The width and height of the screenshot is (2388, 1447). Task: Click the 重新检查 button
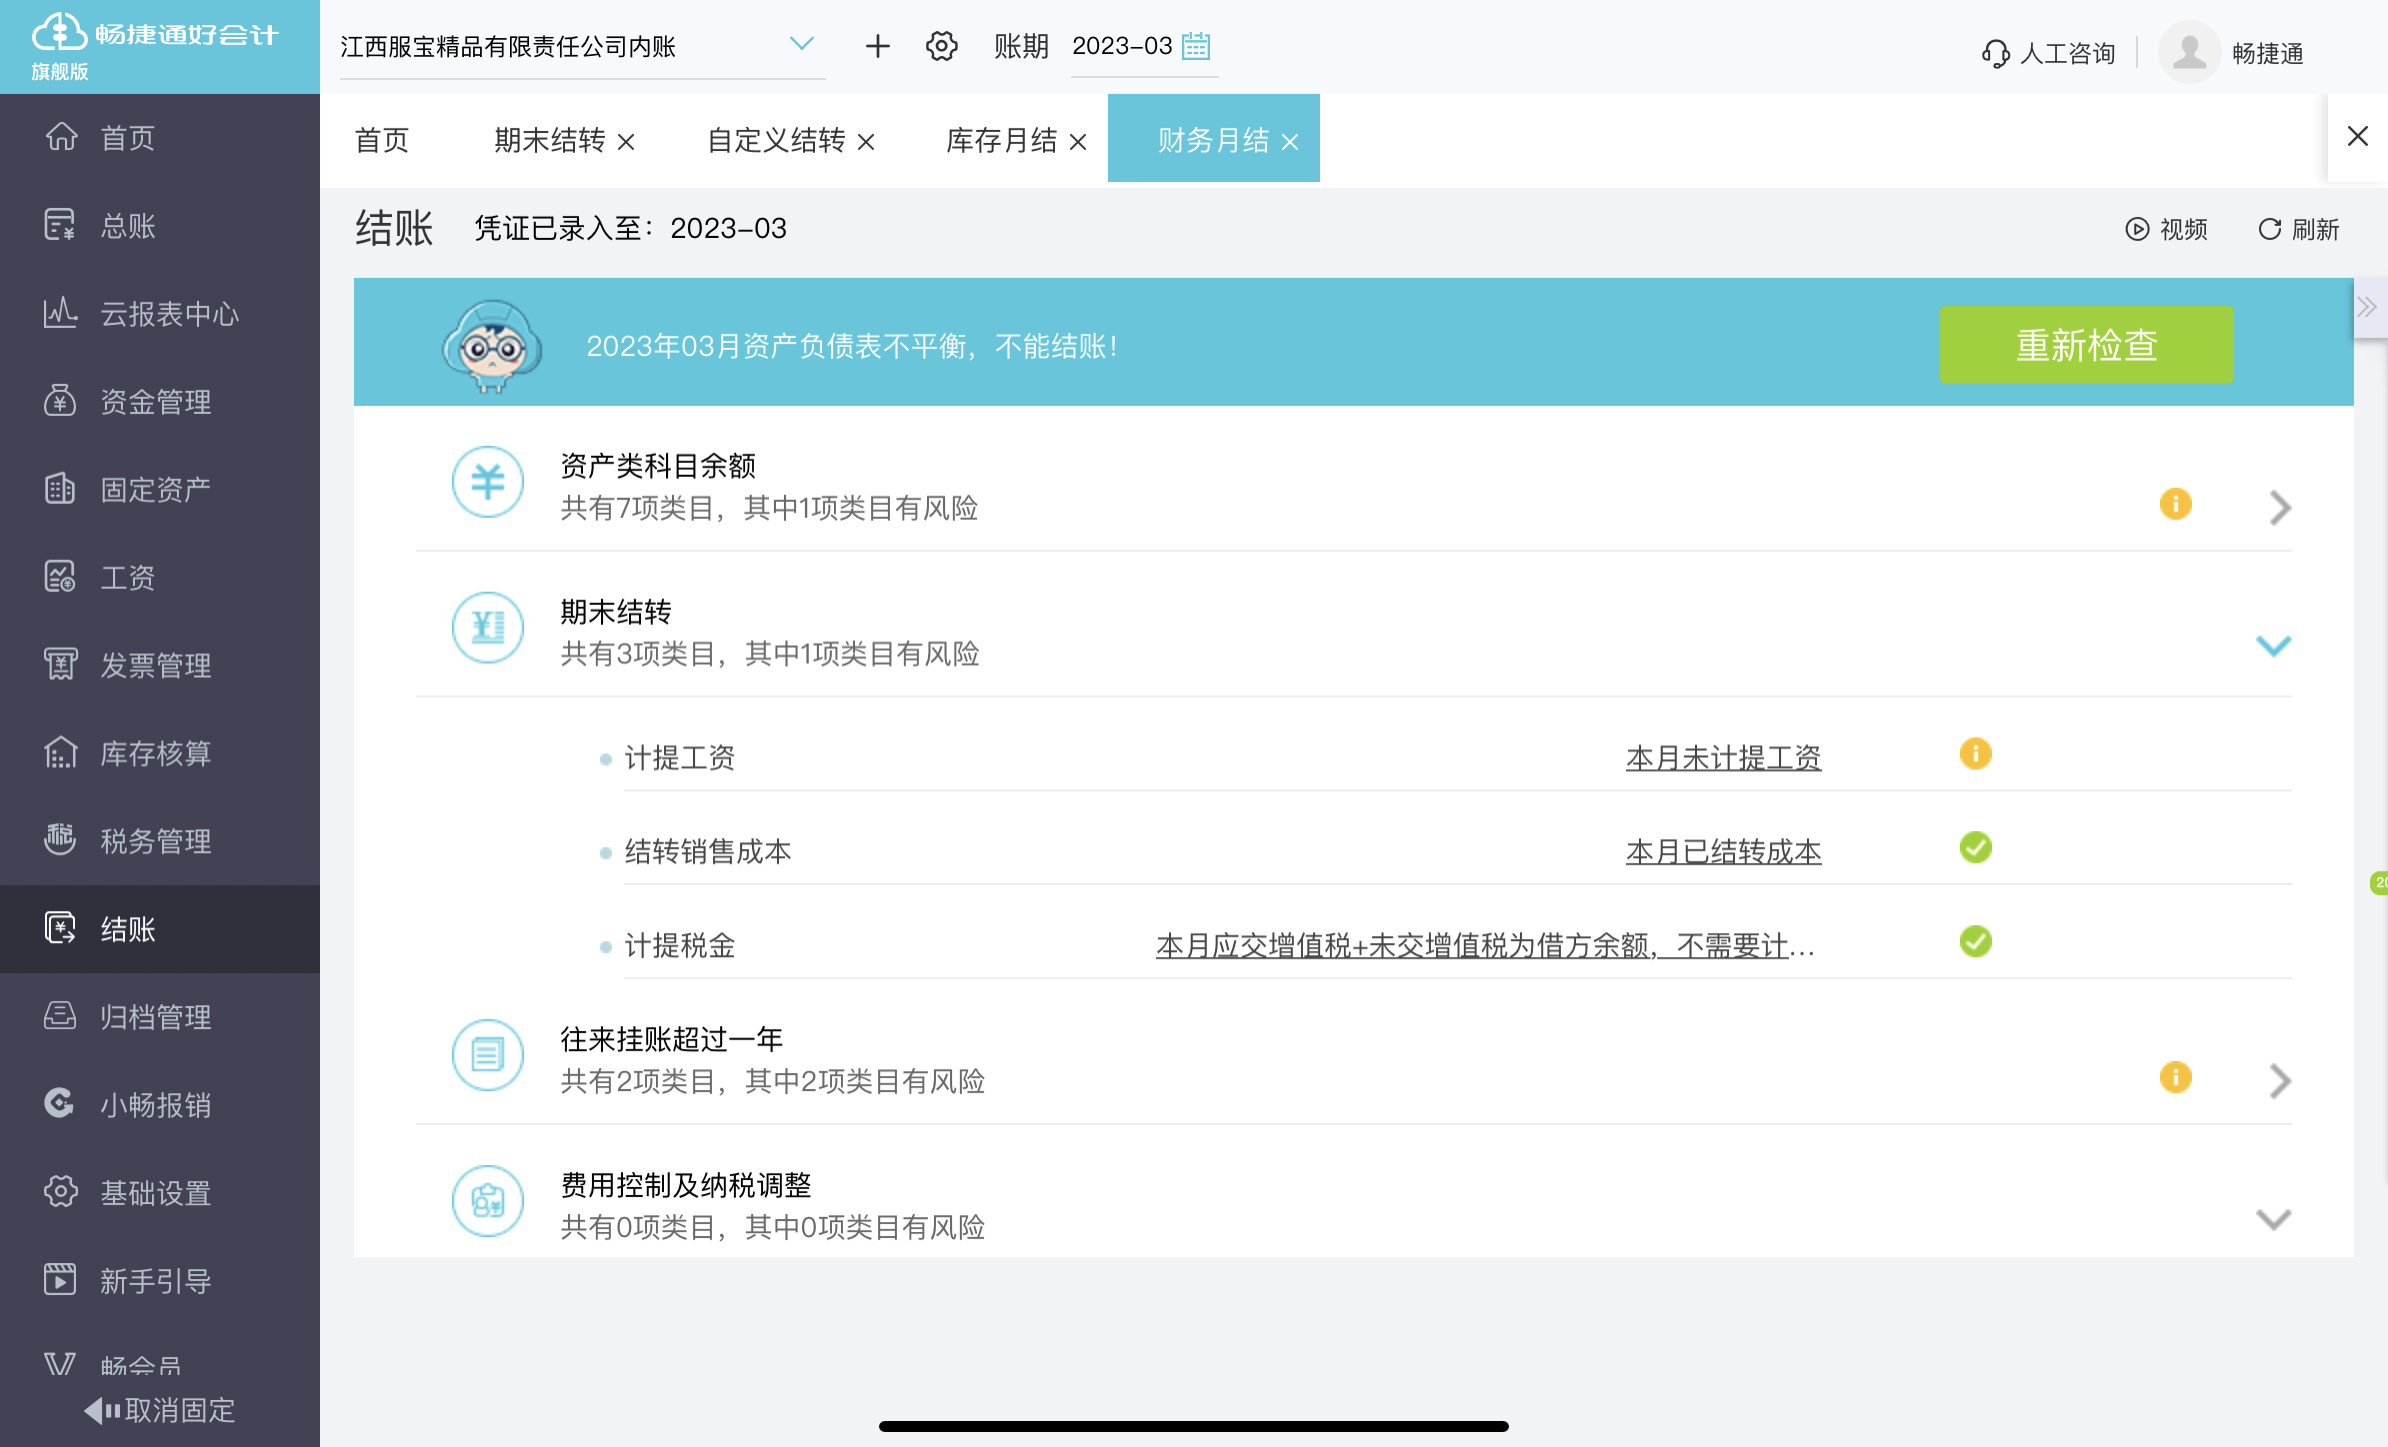pos(2088,346)
